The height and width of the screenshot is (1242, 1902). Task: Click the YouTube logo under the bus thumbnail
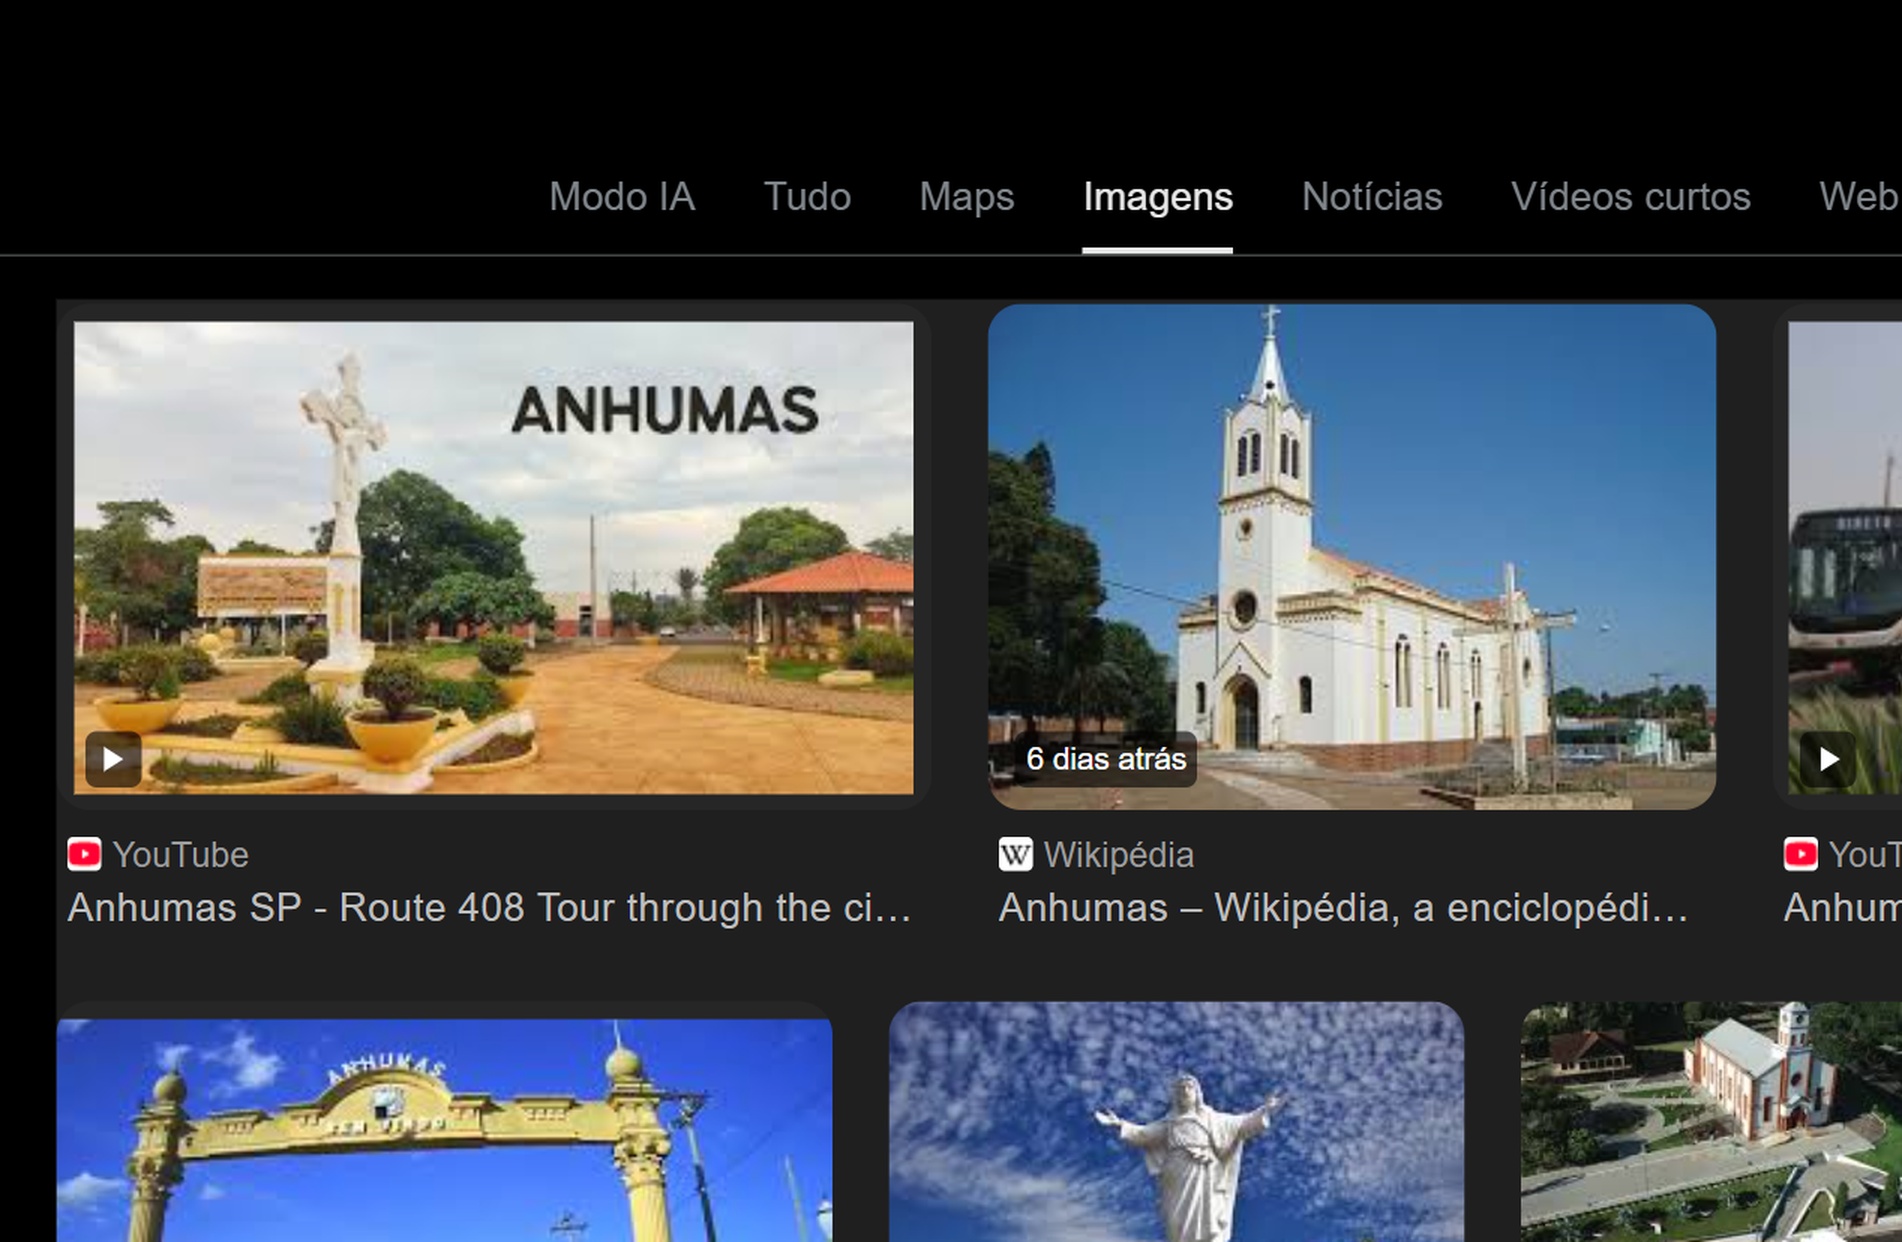pyautogui.click(x=1800, y=854)
